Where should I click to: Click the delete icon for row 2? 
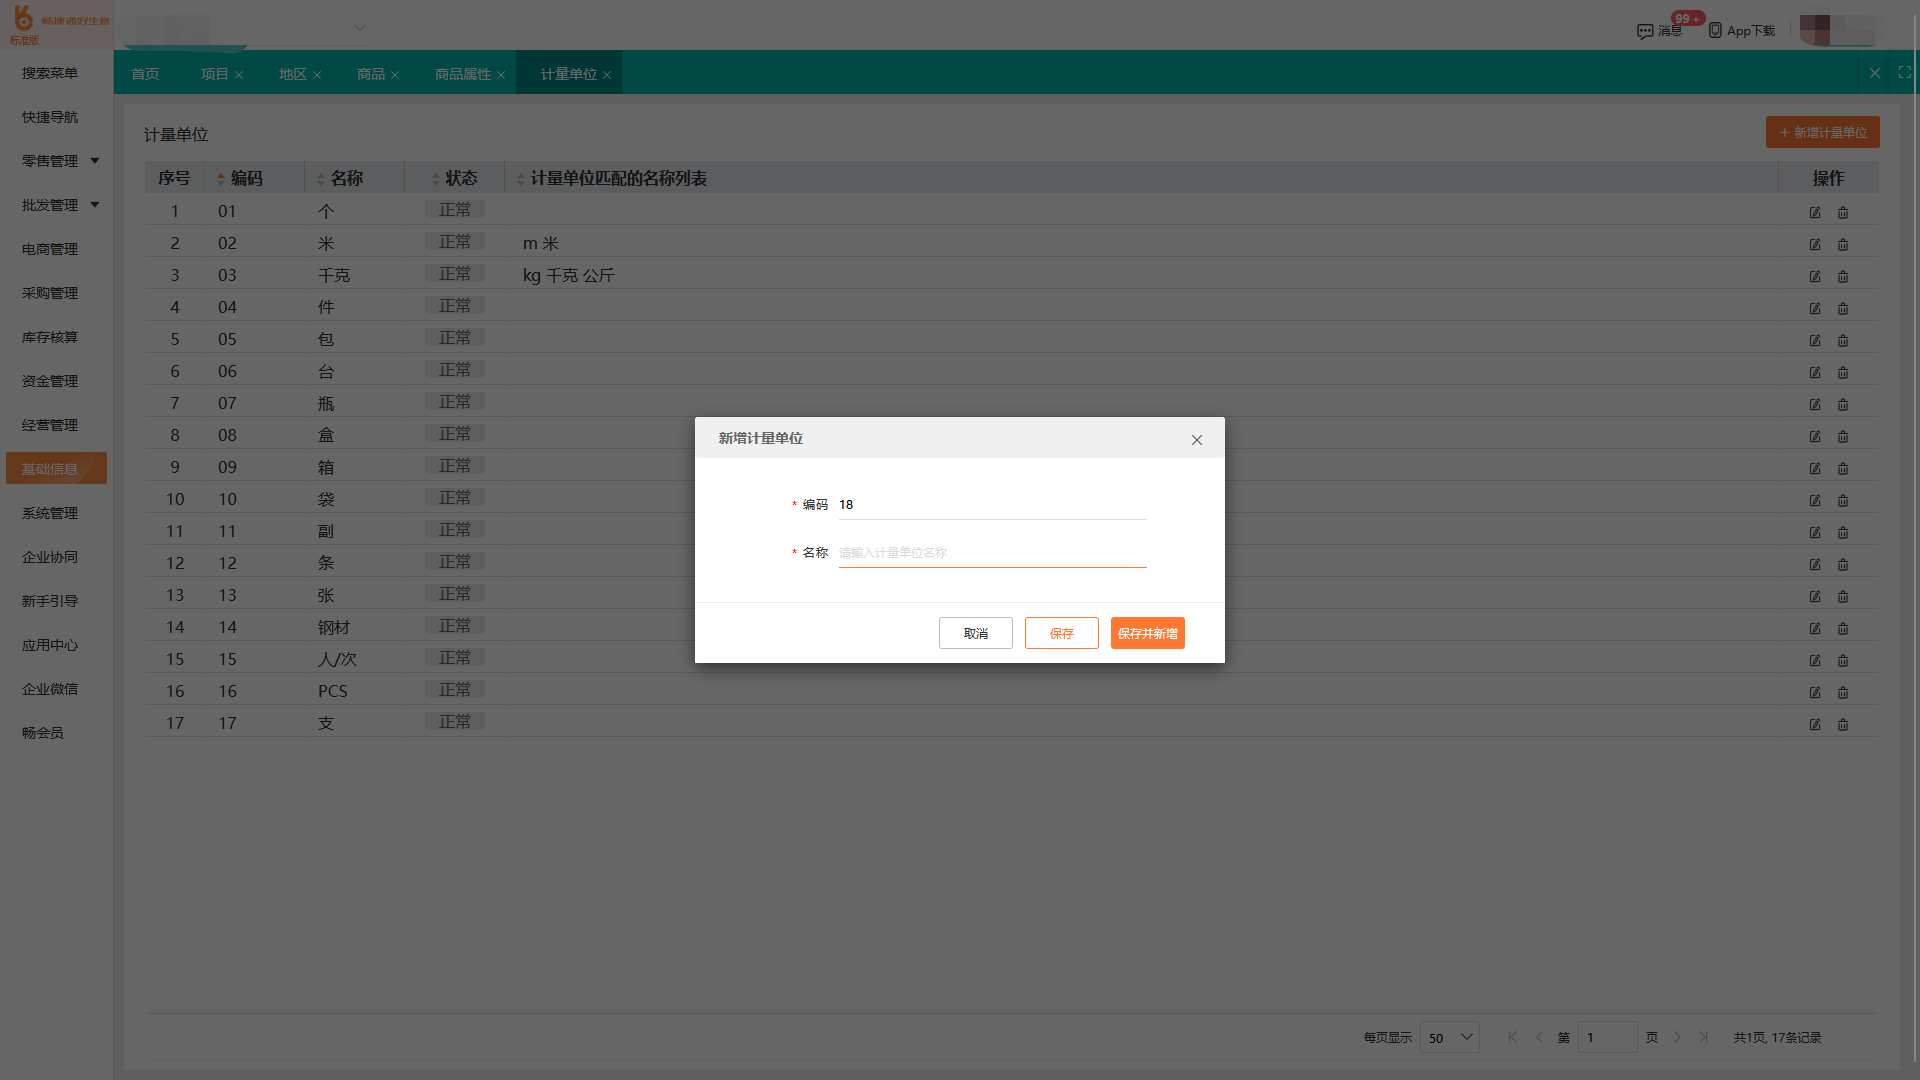[1844, 244]
